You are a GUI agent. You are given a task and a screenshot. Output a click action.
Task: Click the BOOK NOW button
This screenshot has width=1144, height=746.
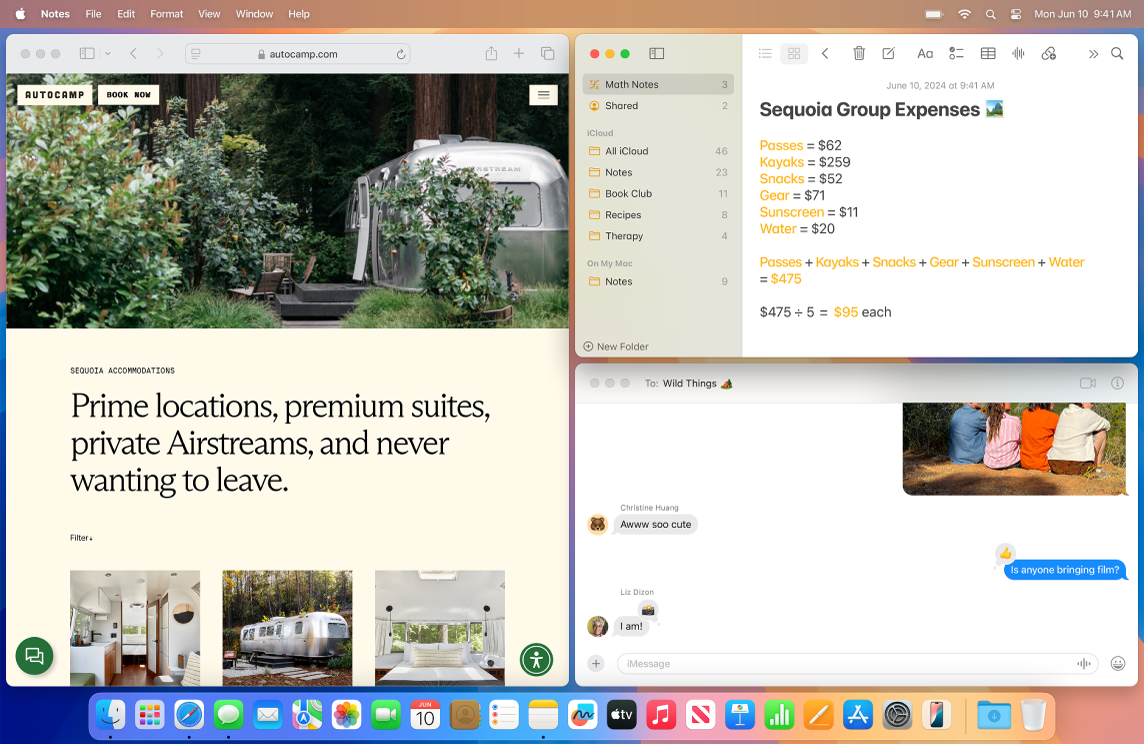pyautogui.click(x=128, y=94)
